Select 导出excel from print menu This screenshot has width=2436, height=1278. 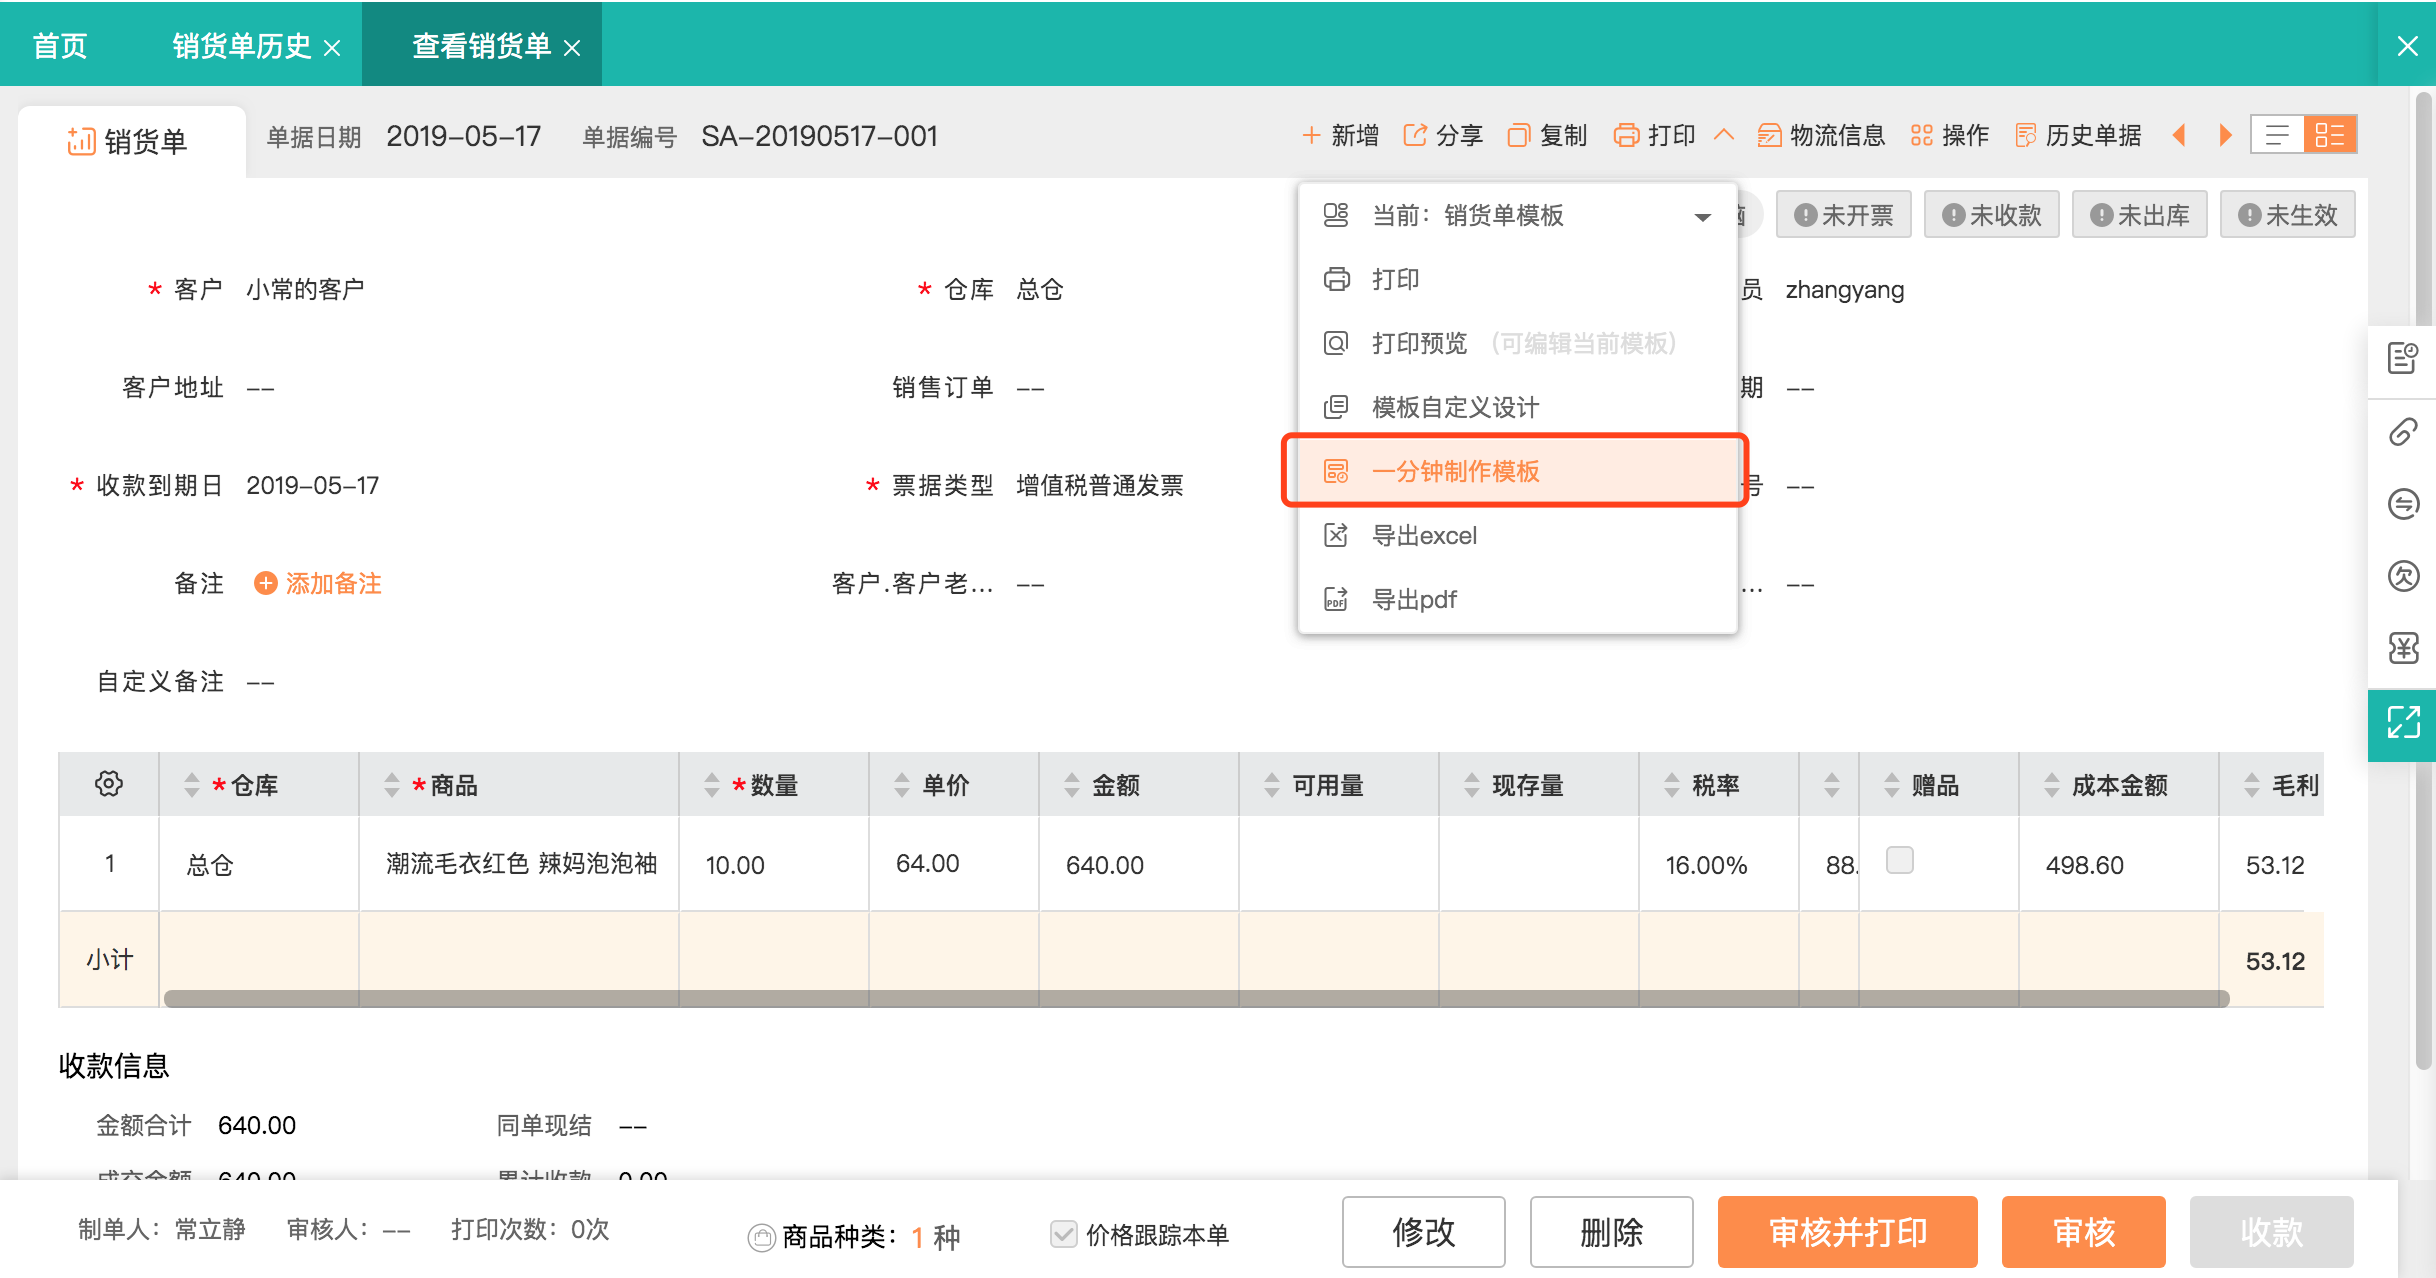point(1423,535)
